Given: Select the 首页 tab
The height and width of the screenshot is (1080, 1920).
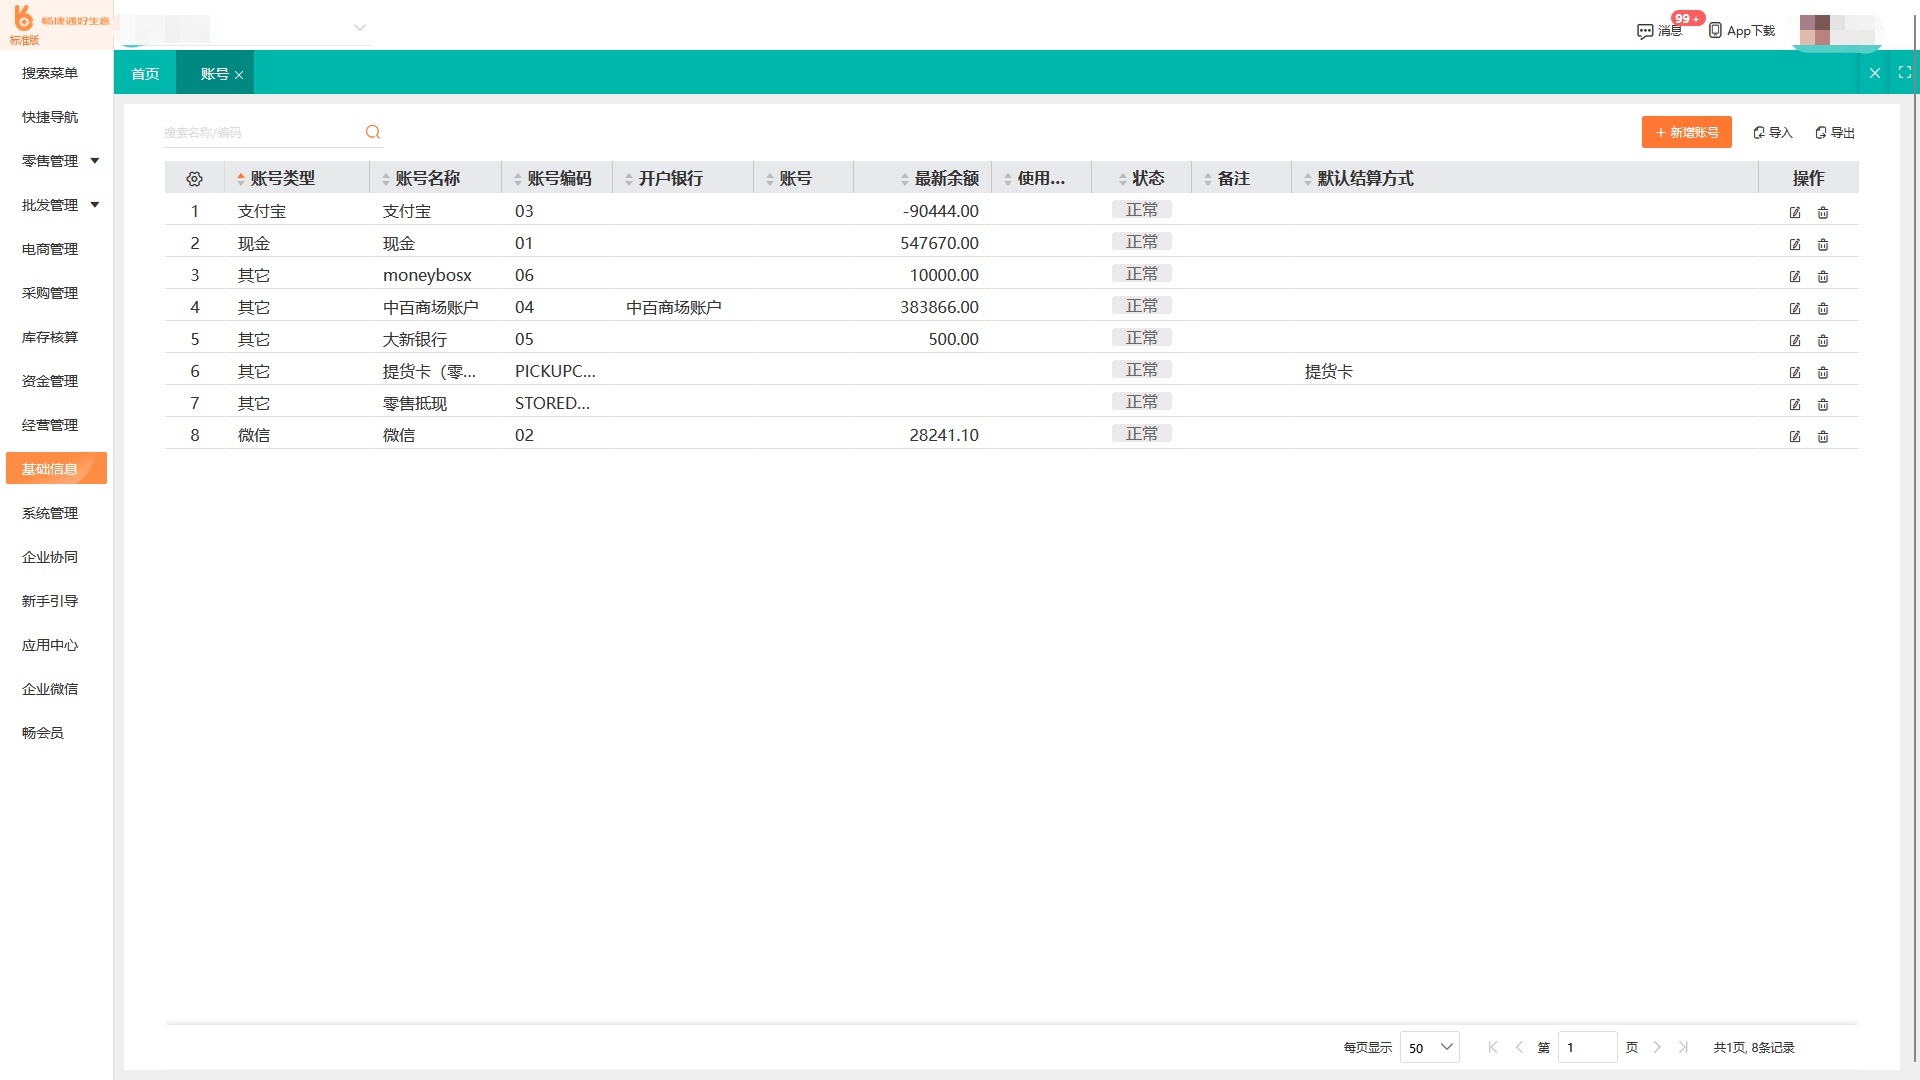Looking at the screenshot, I should click(x=144, y=73).
